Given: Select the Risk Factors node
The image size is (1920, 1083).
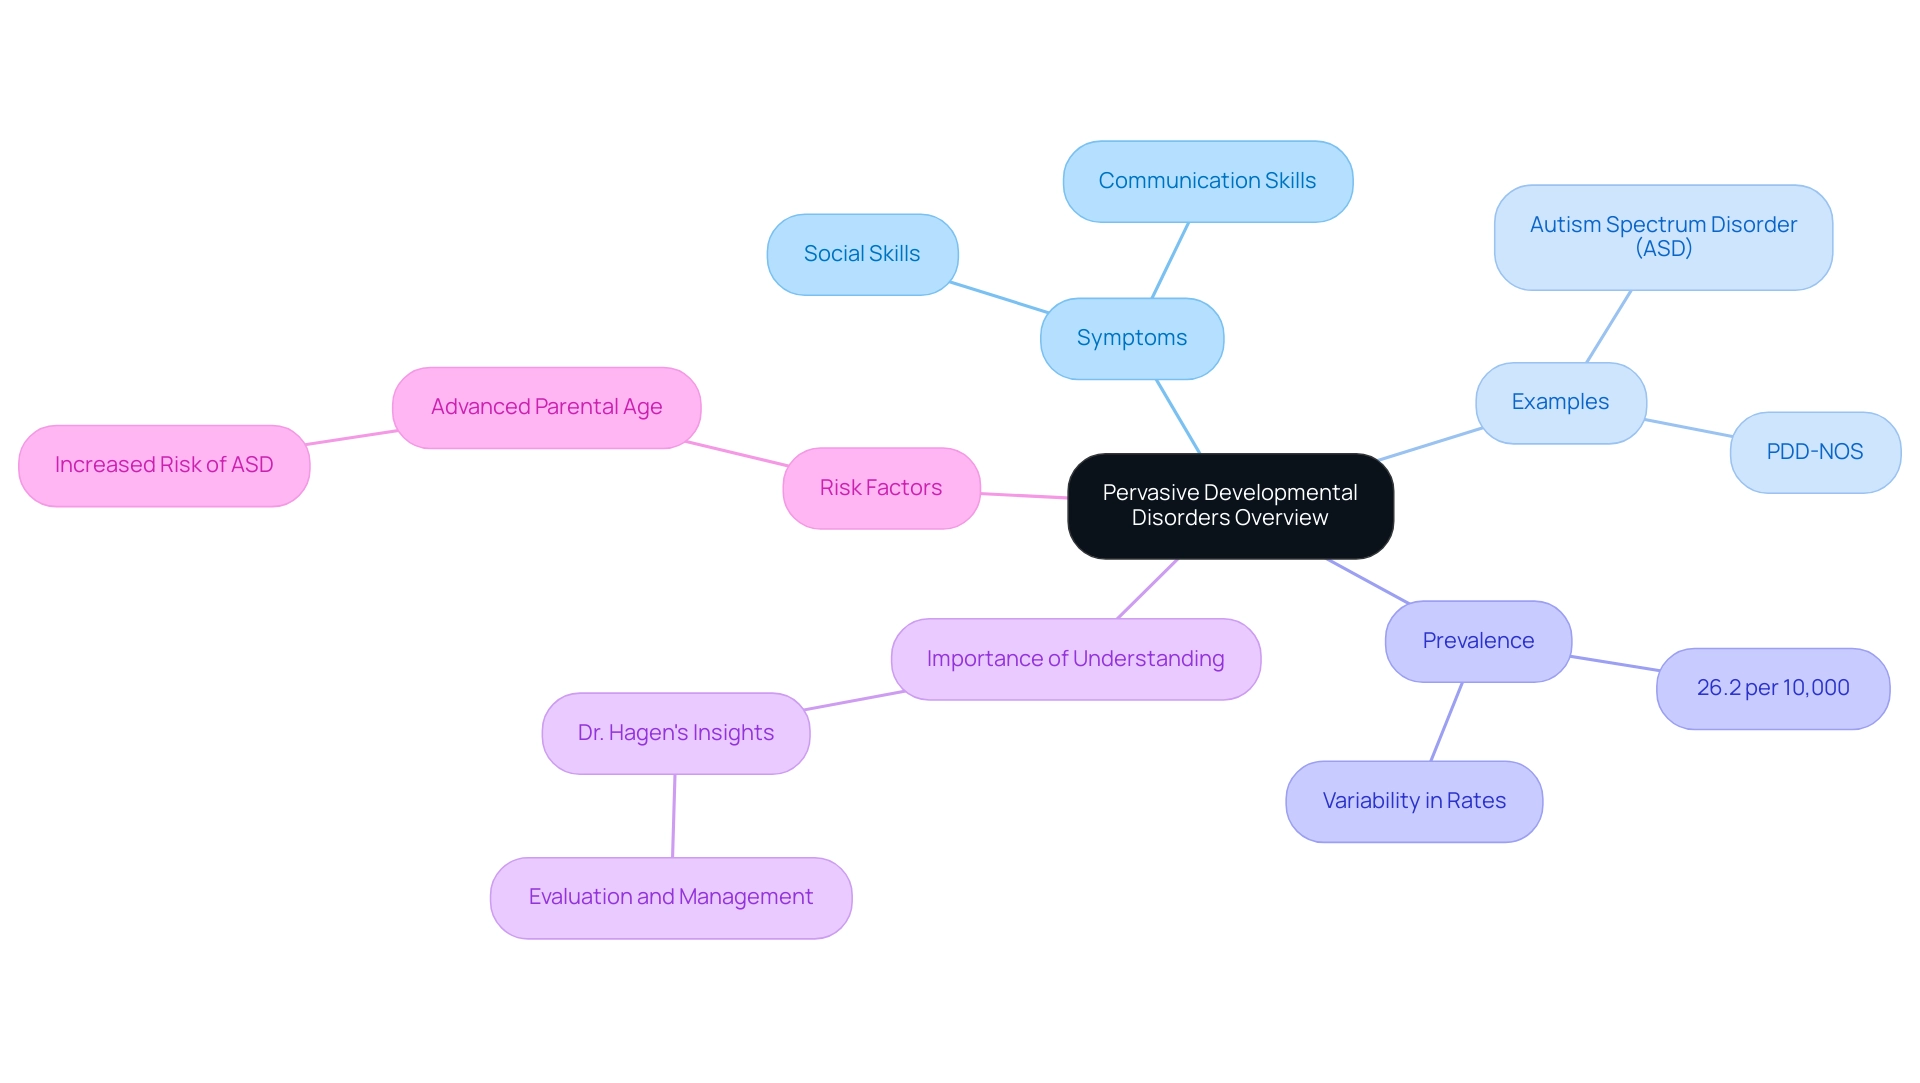Looking at the screenshot, I should 886,488.
